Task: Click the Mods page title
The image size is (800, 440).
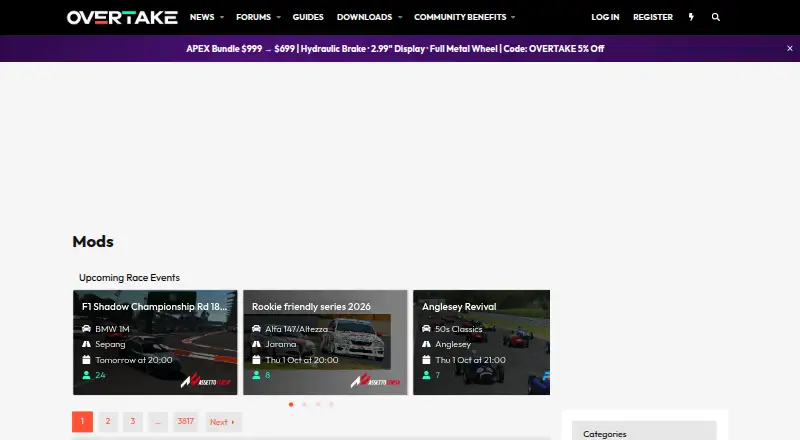Action: tap(93, 241)
